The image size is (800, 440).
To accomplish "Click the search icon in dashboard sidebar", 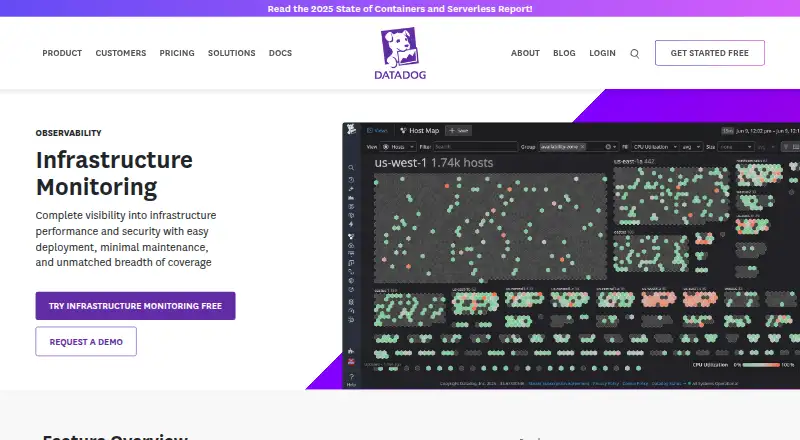I will pyautogui.click(x=351, y=167).
